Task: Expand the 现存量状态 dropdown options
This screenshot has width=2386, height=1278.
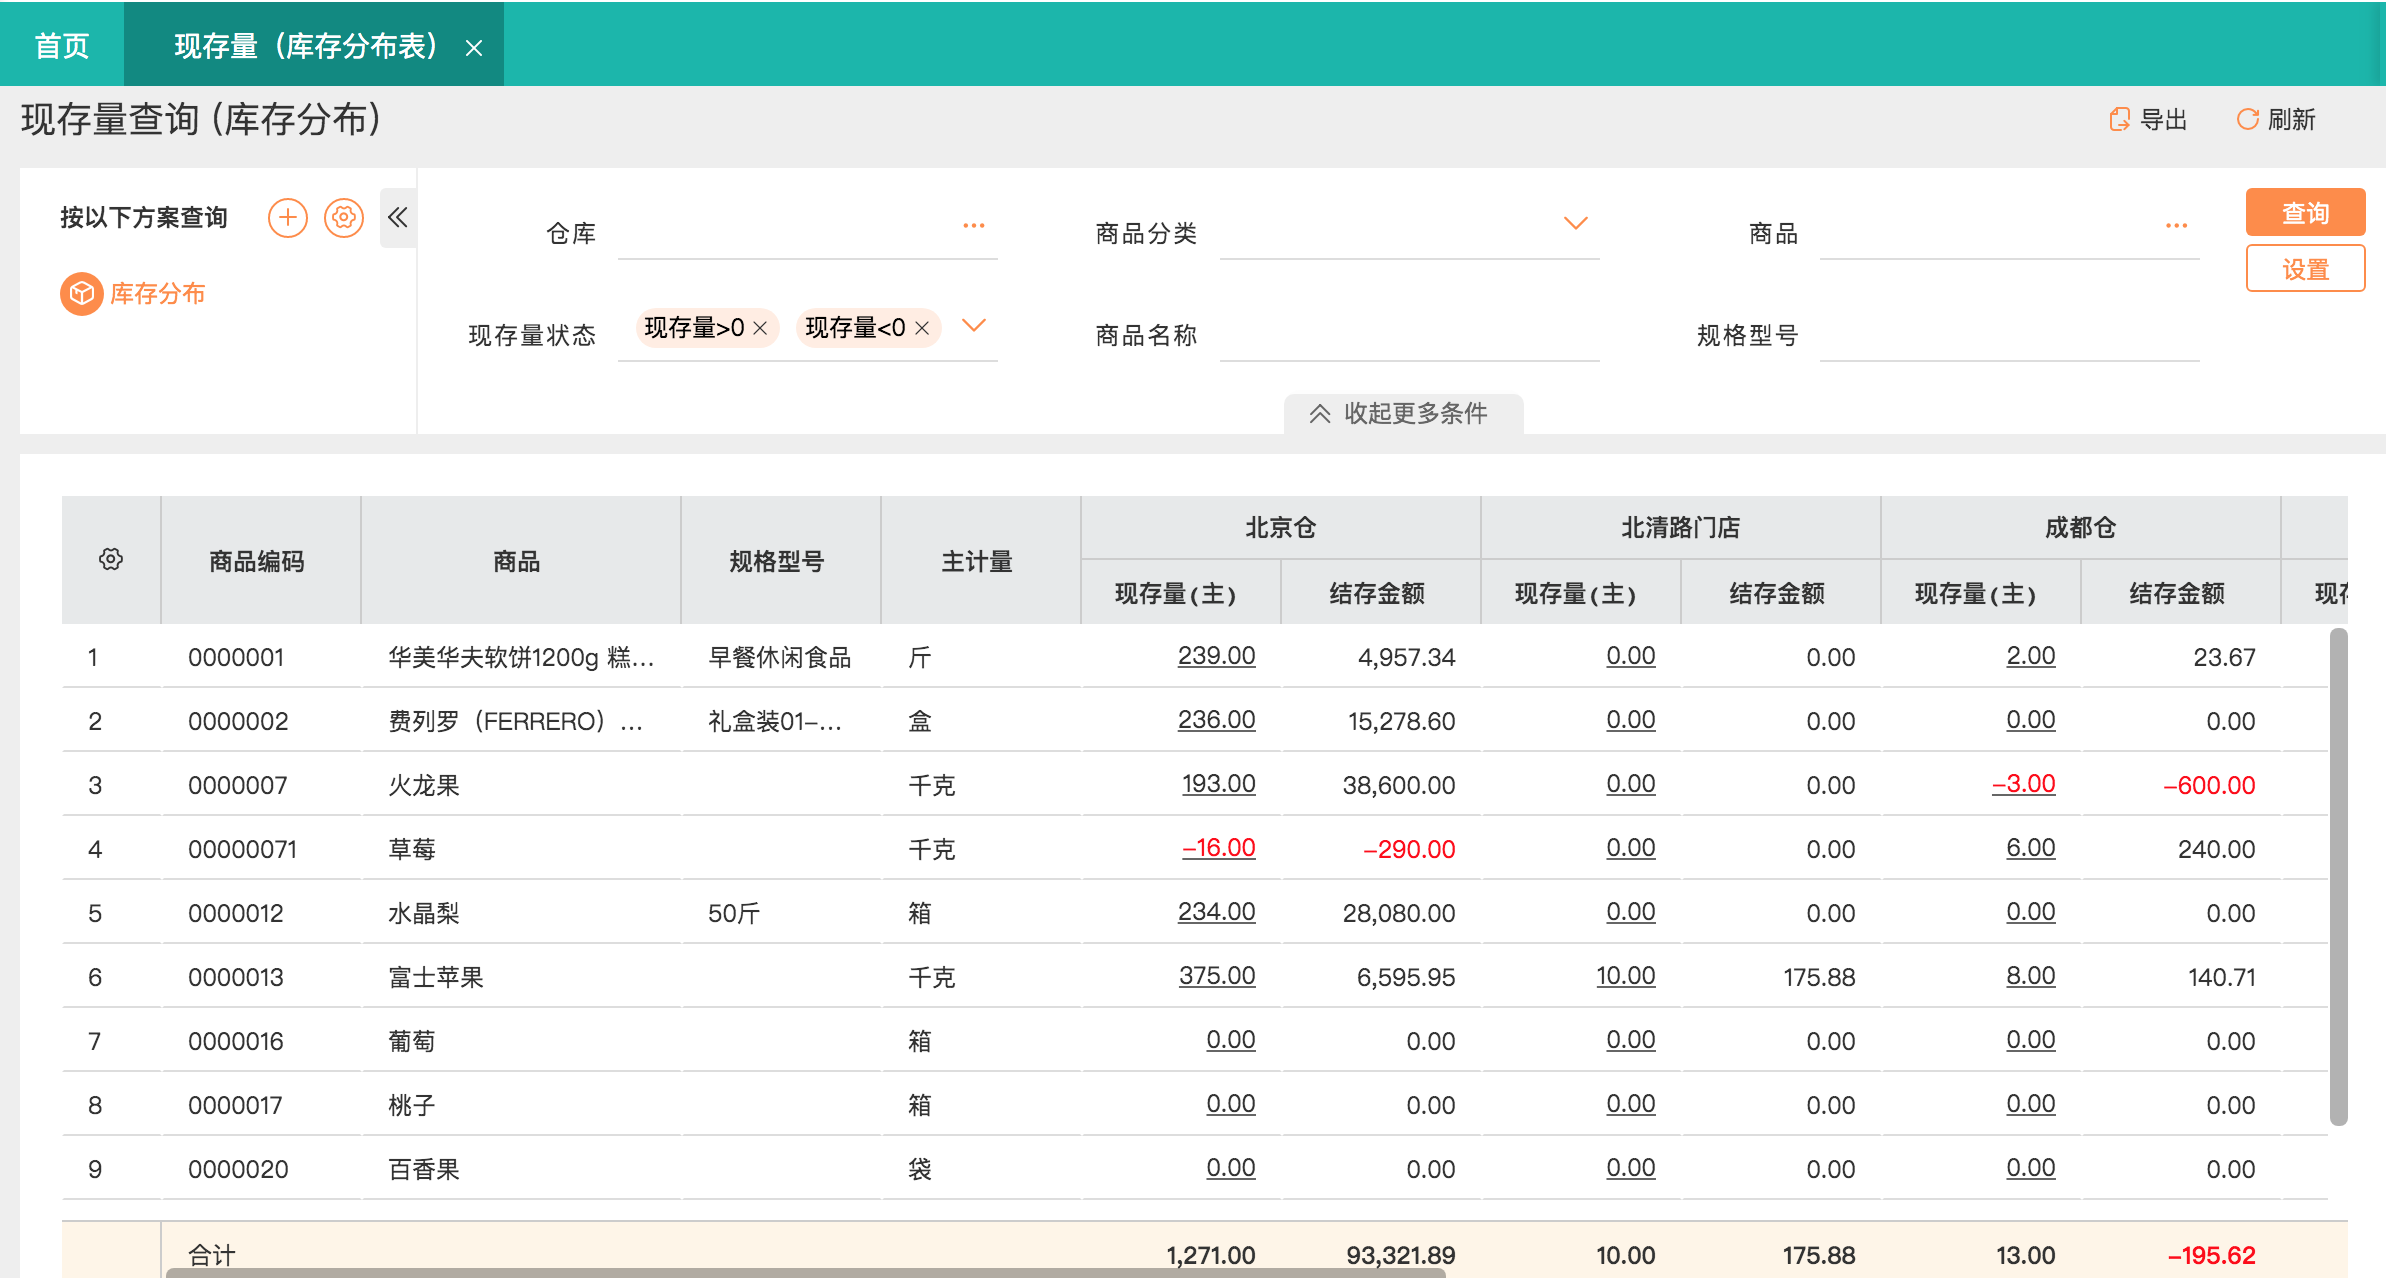Action: pos(978,328)
